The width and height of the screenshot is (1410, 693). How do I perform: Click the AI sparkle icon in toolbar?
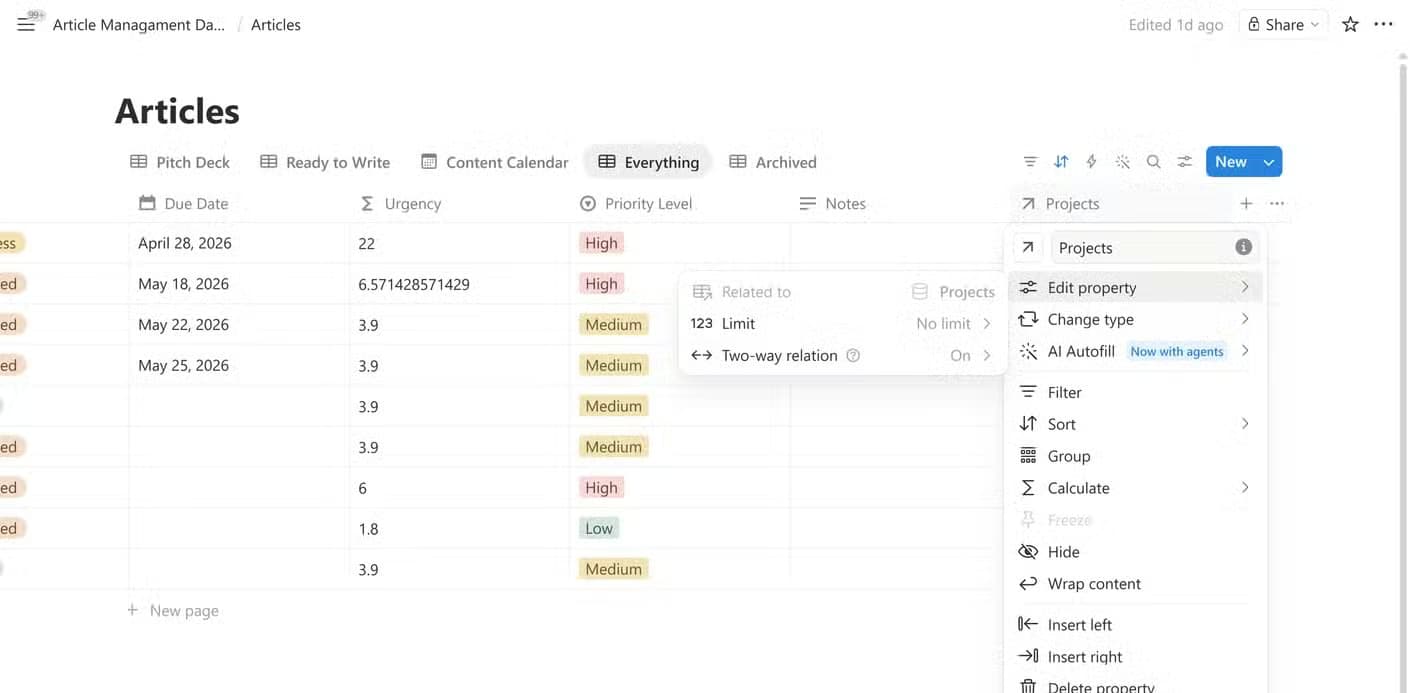click(1122, 162)
